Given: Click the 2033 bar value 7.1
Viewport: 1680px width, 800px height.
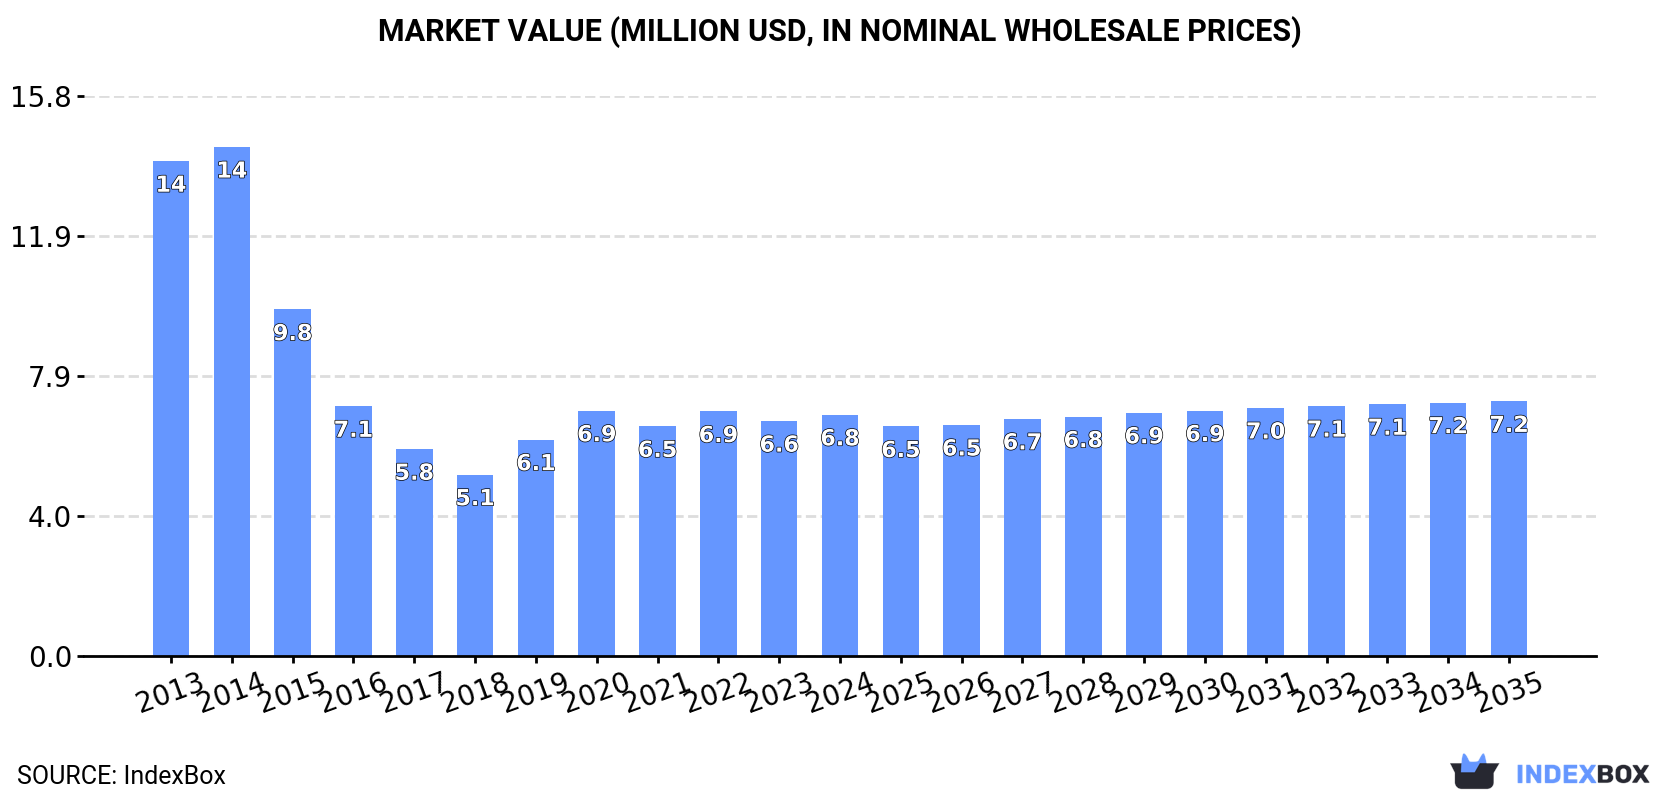Looking at the screenshot, I should [x=1387, y=427].
